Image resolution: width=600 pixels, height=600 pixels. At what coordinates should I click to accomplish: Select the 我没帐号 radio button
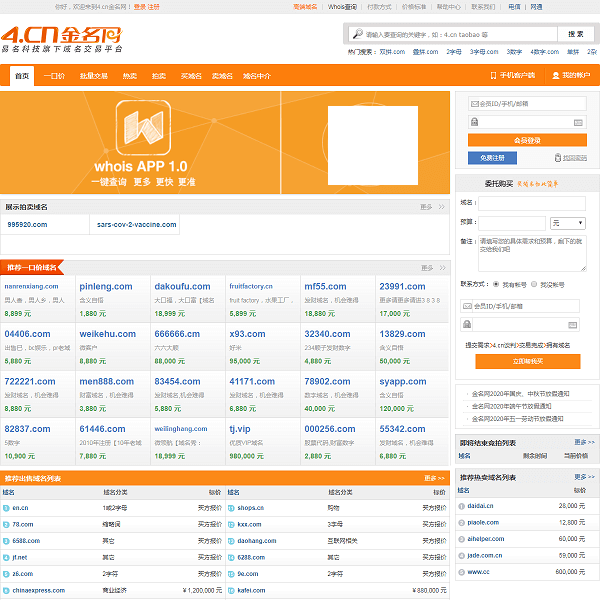(534, 284)
